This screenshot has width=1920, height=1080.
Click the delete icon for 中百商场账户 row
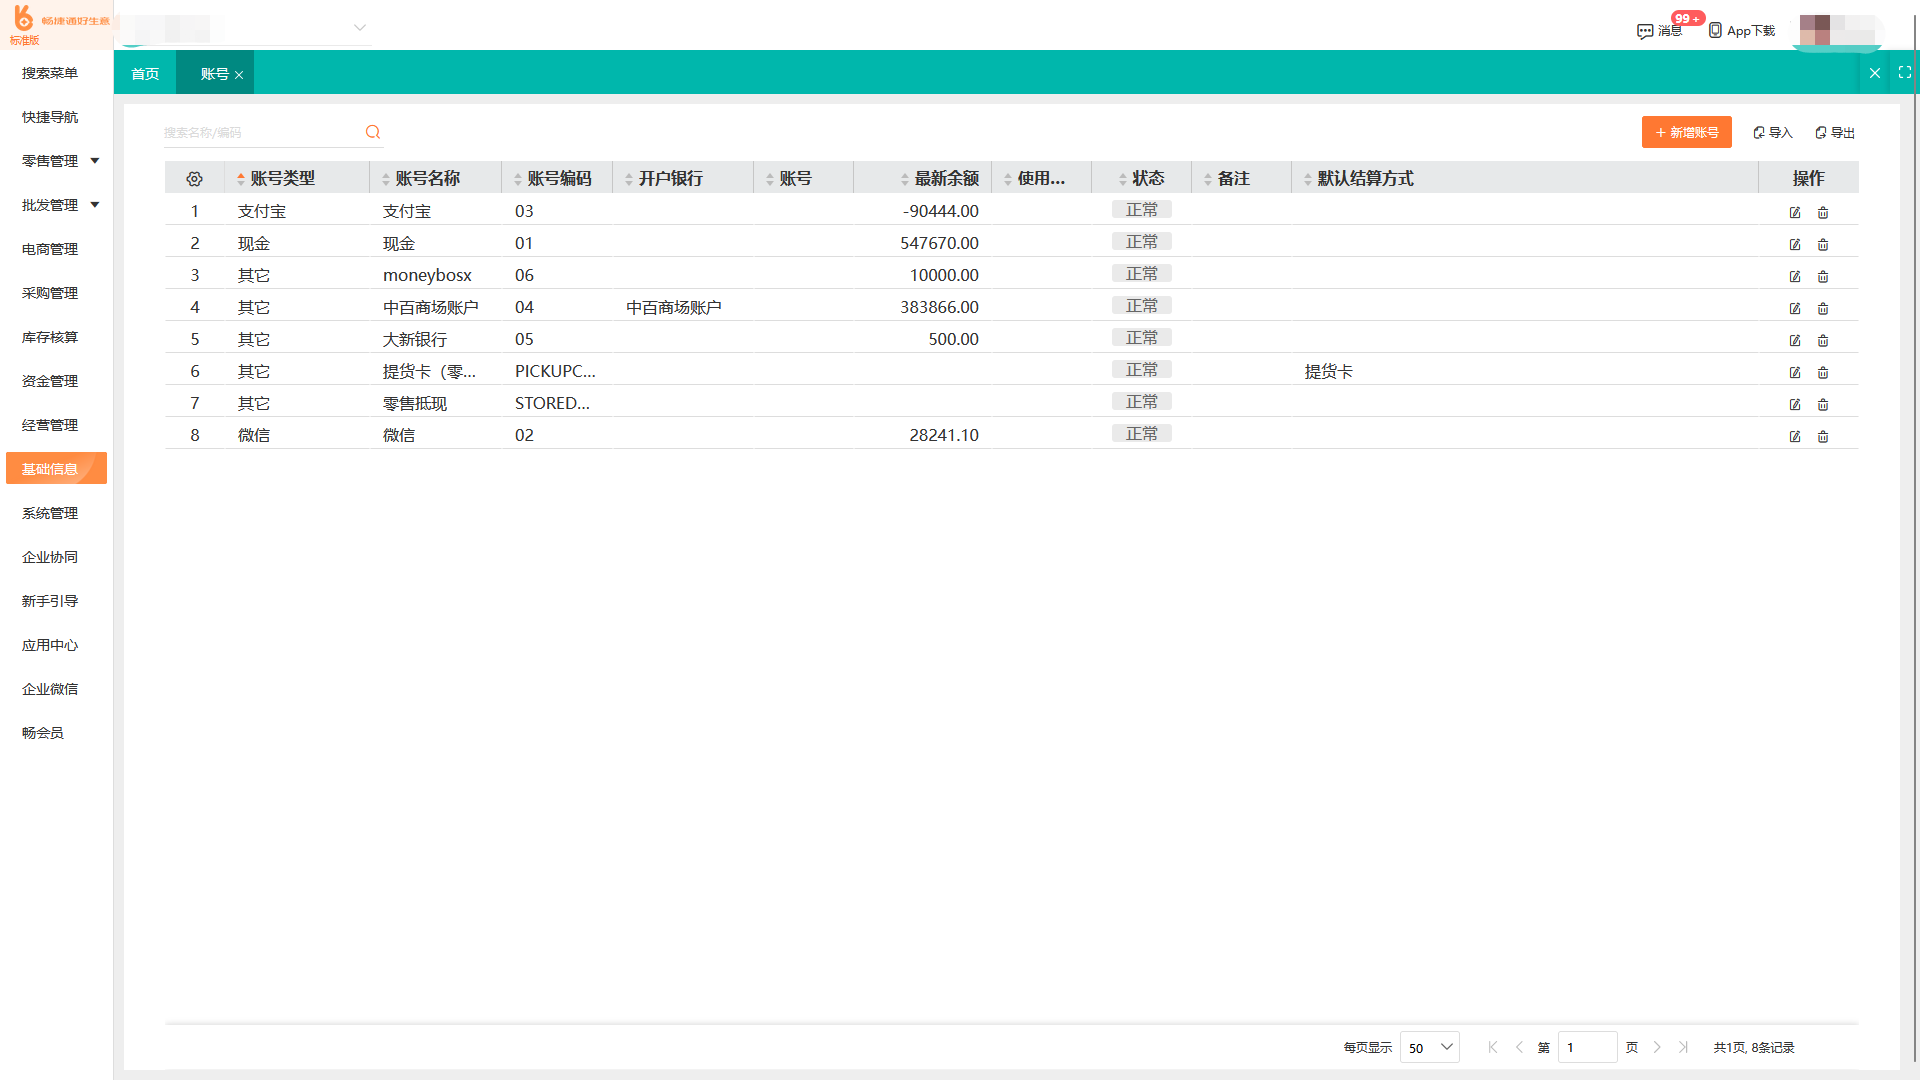tap(1822, 306)
